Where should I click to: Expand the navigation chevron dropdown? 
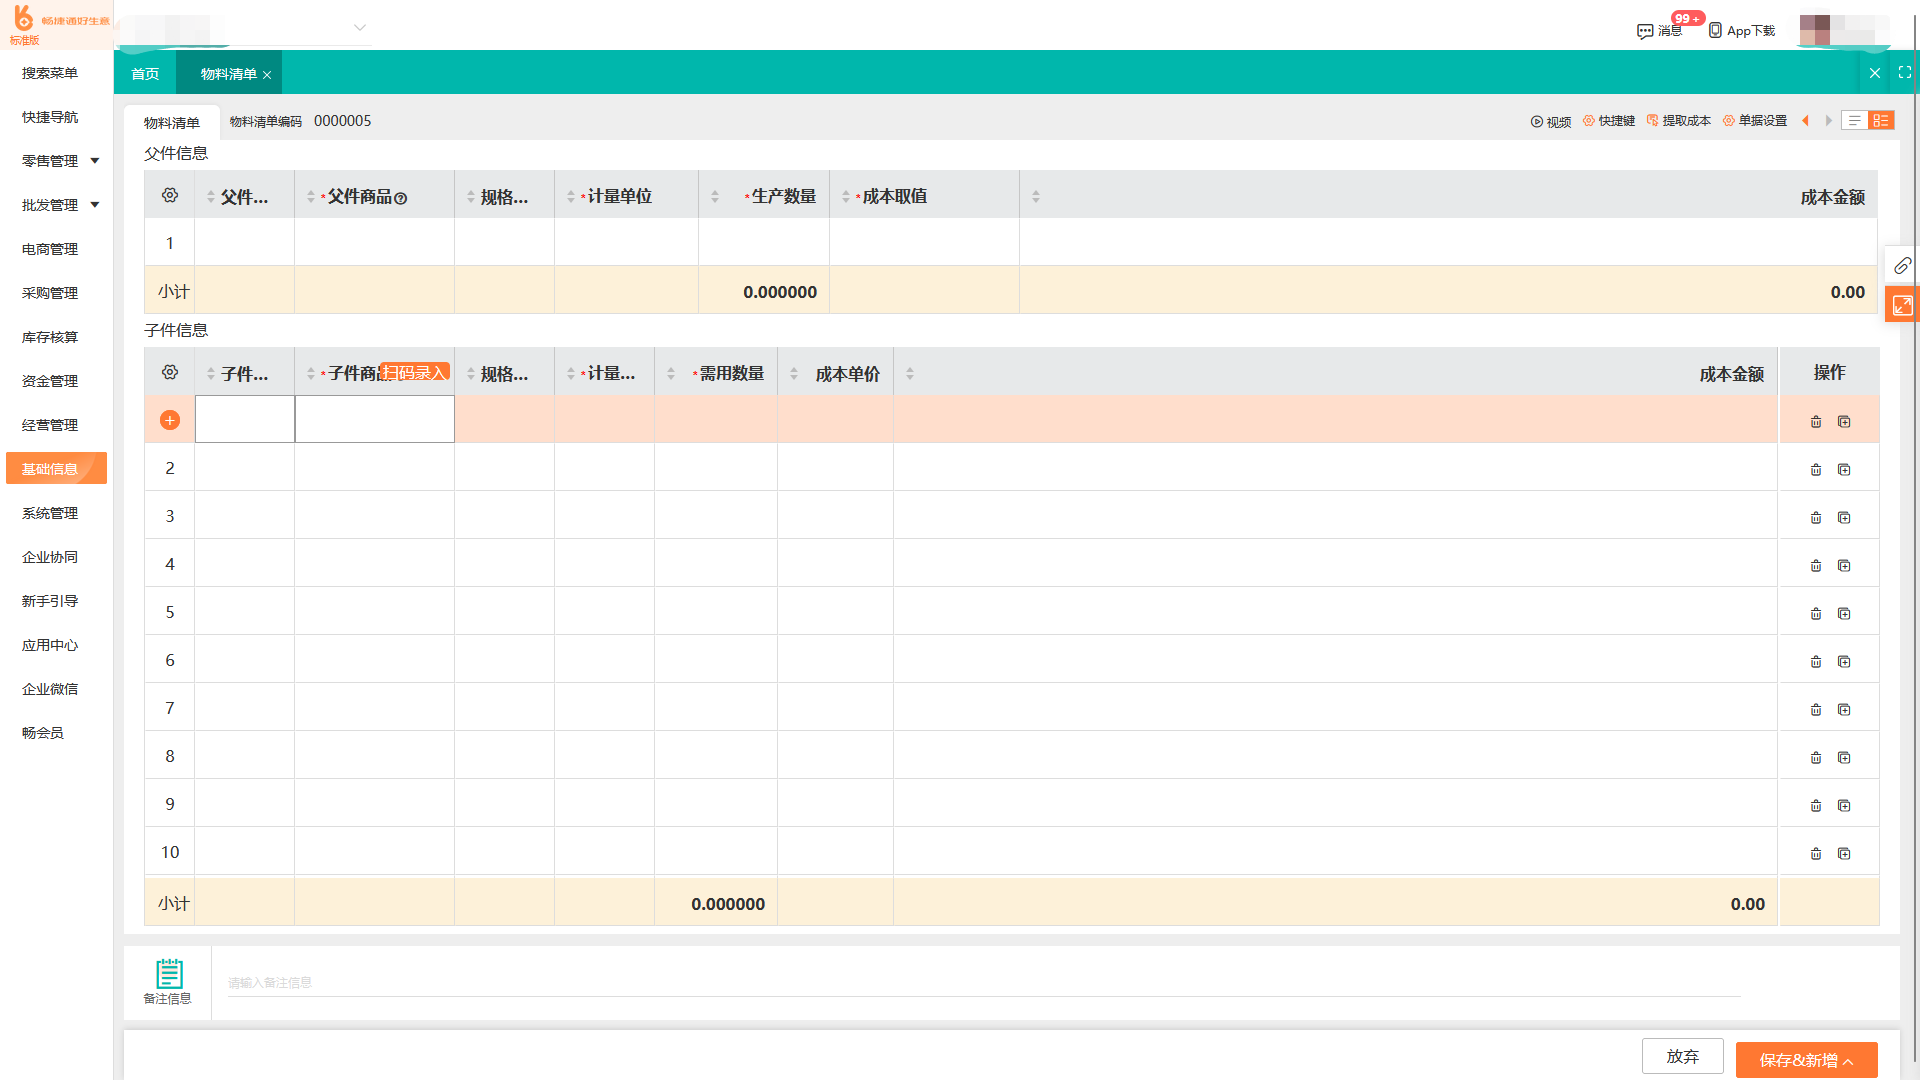pos(359,26)
